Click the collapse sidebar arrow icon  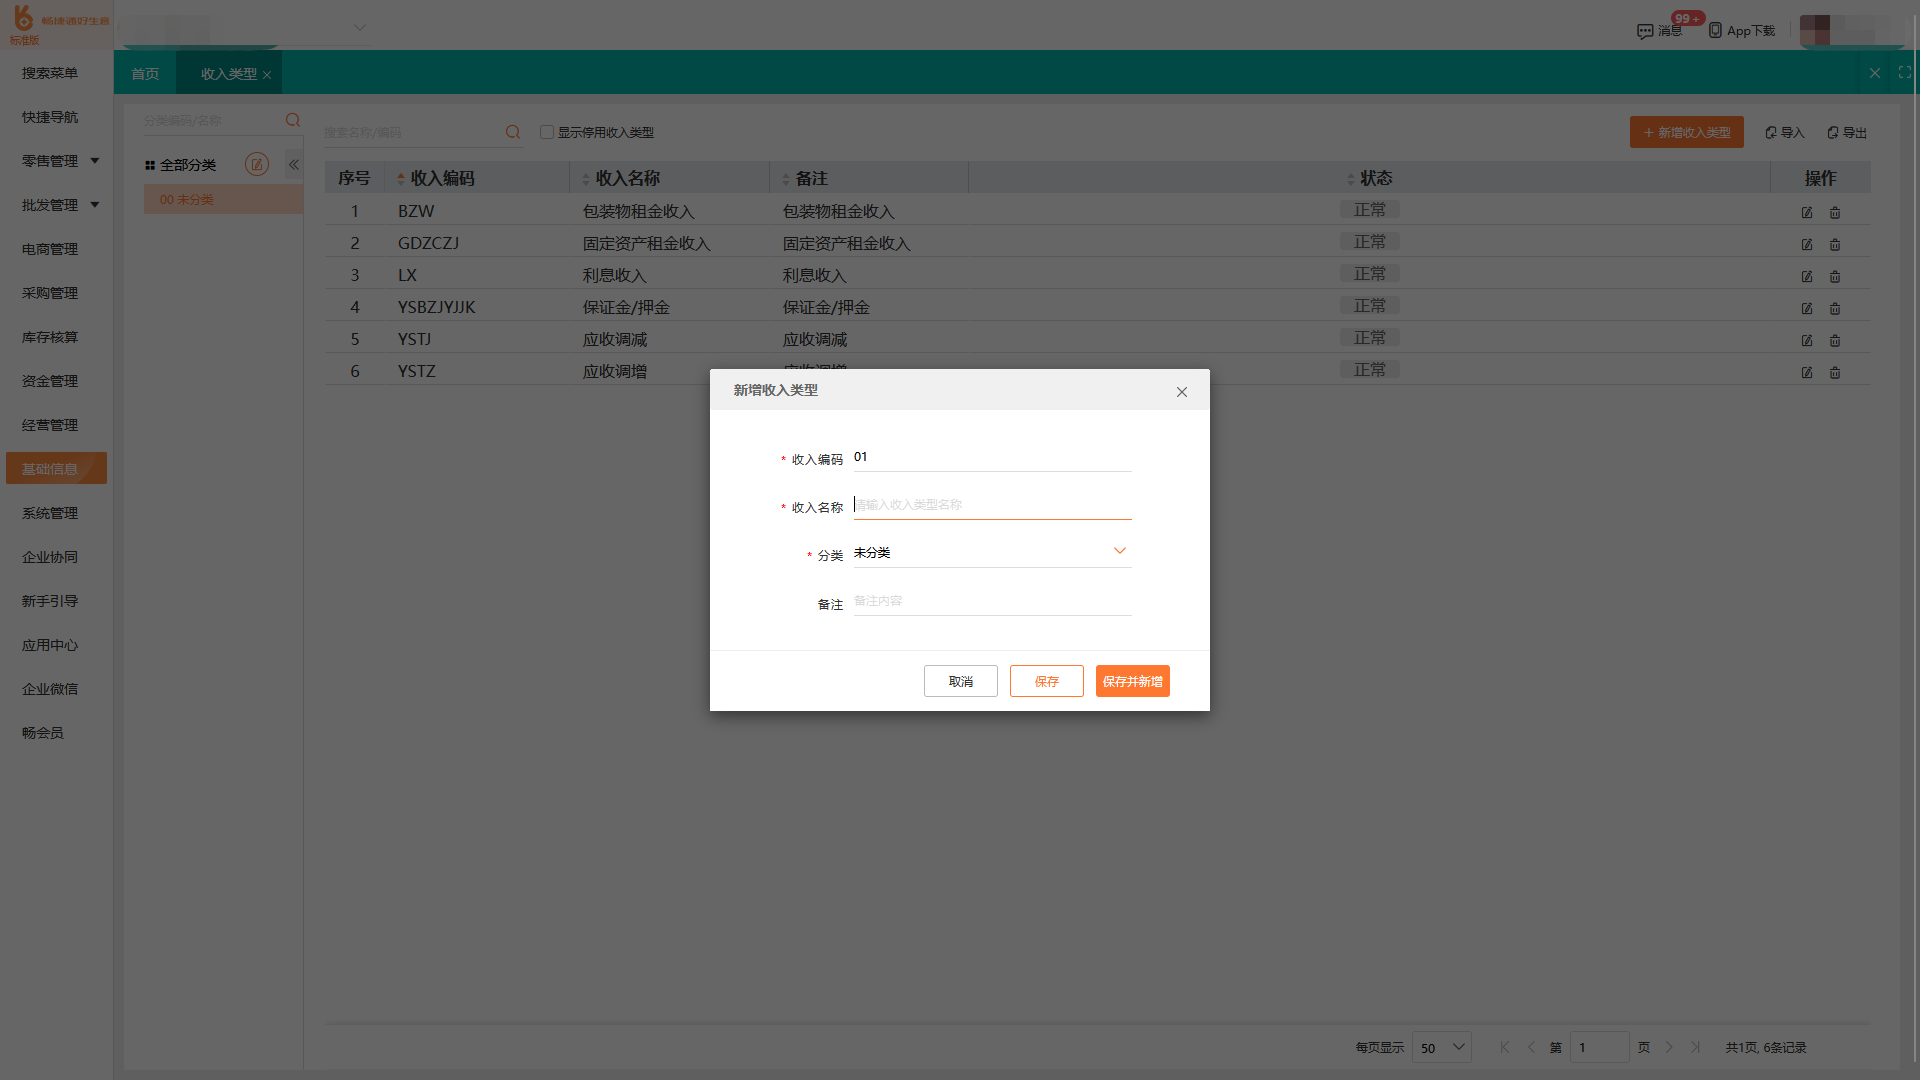pyautogui.click(x=294, y=165)
